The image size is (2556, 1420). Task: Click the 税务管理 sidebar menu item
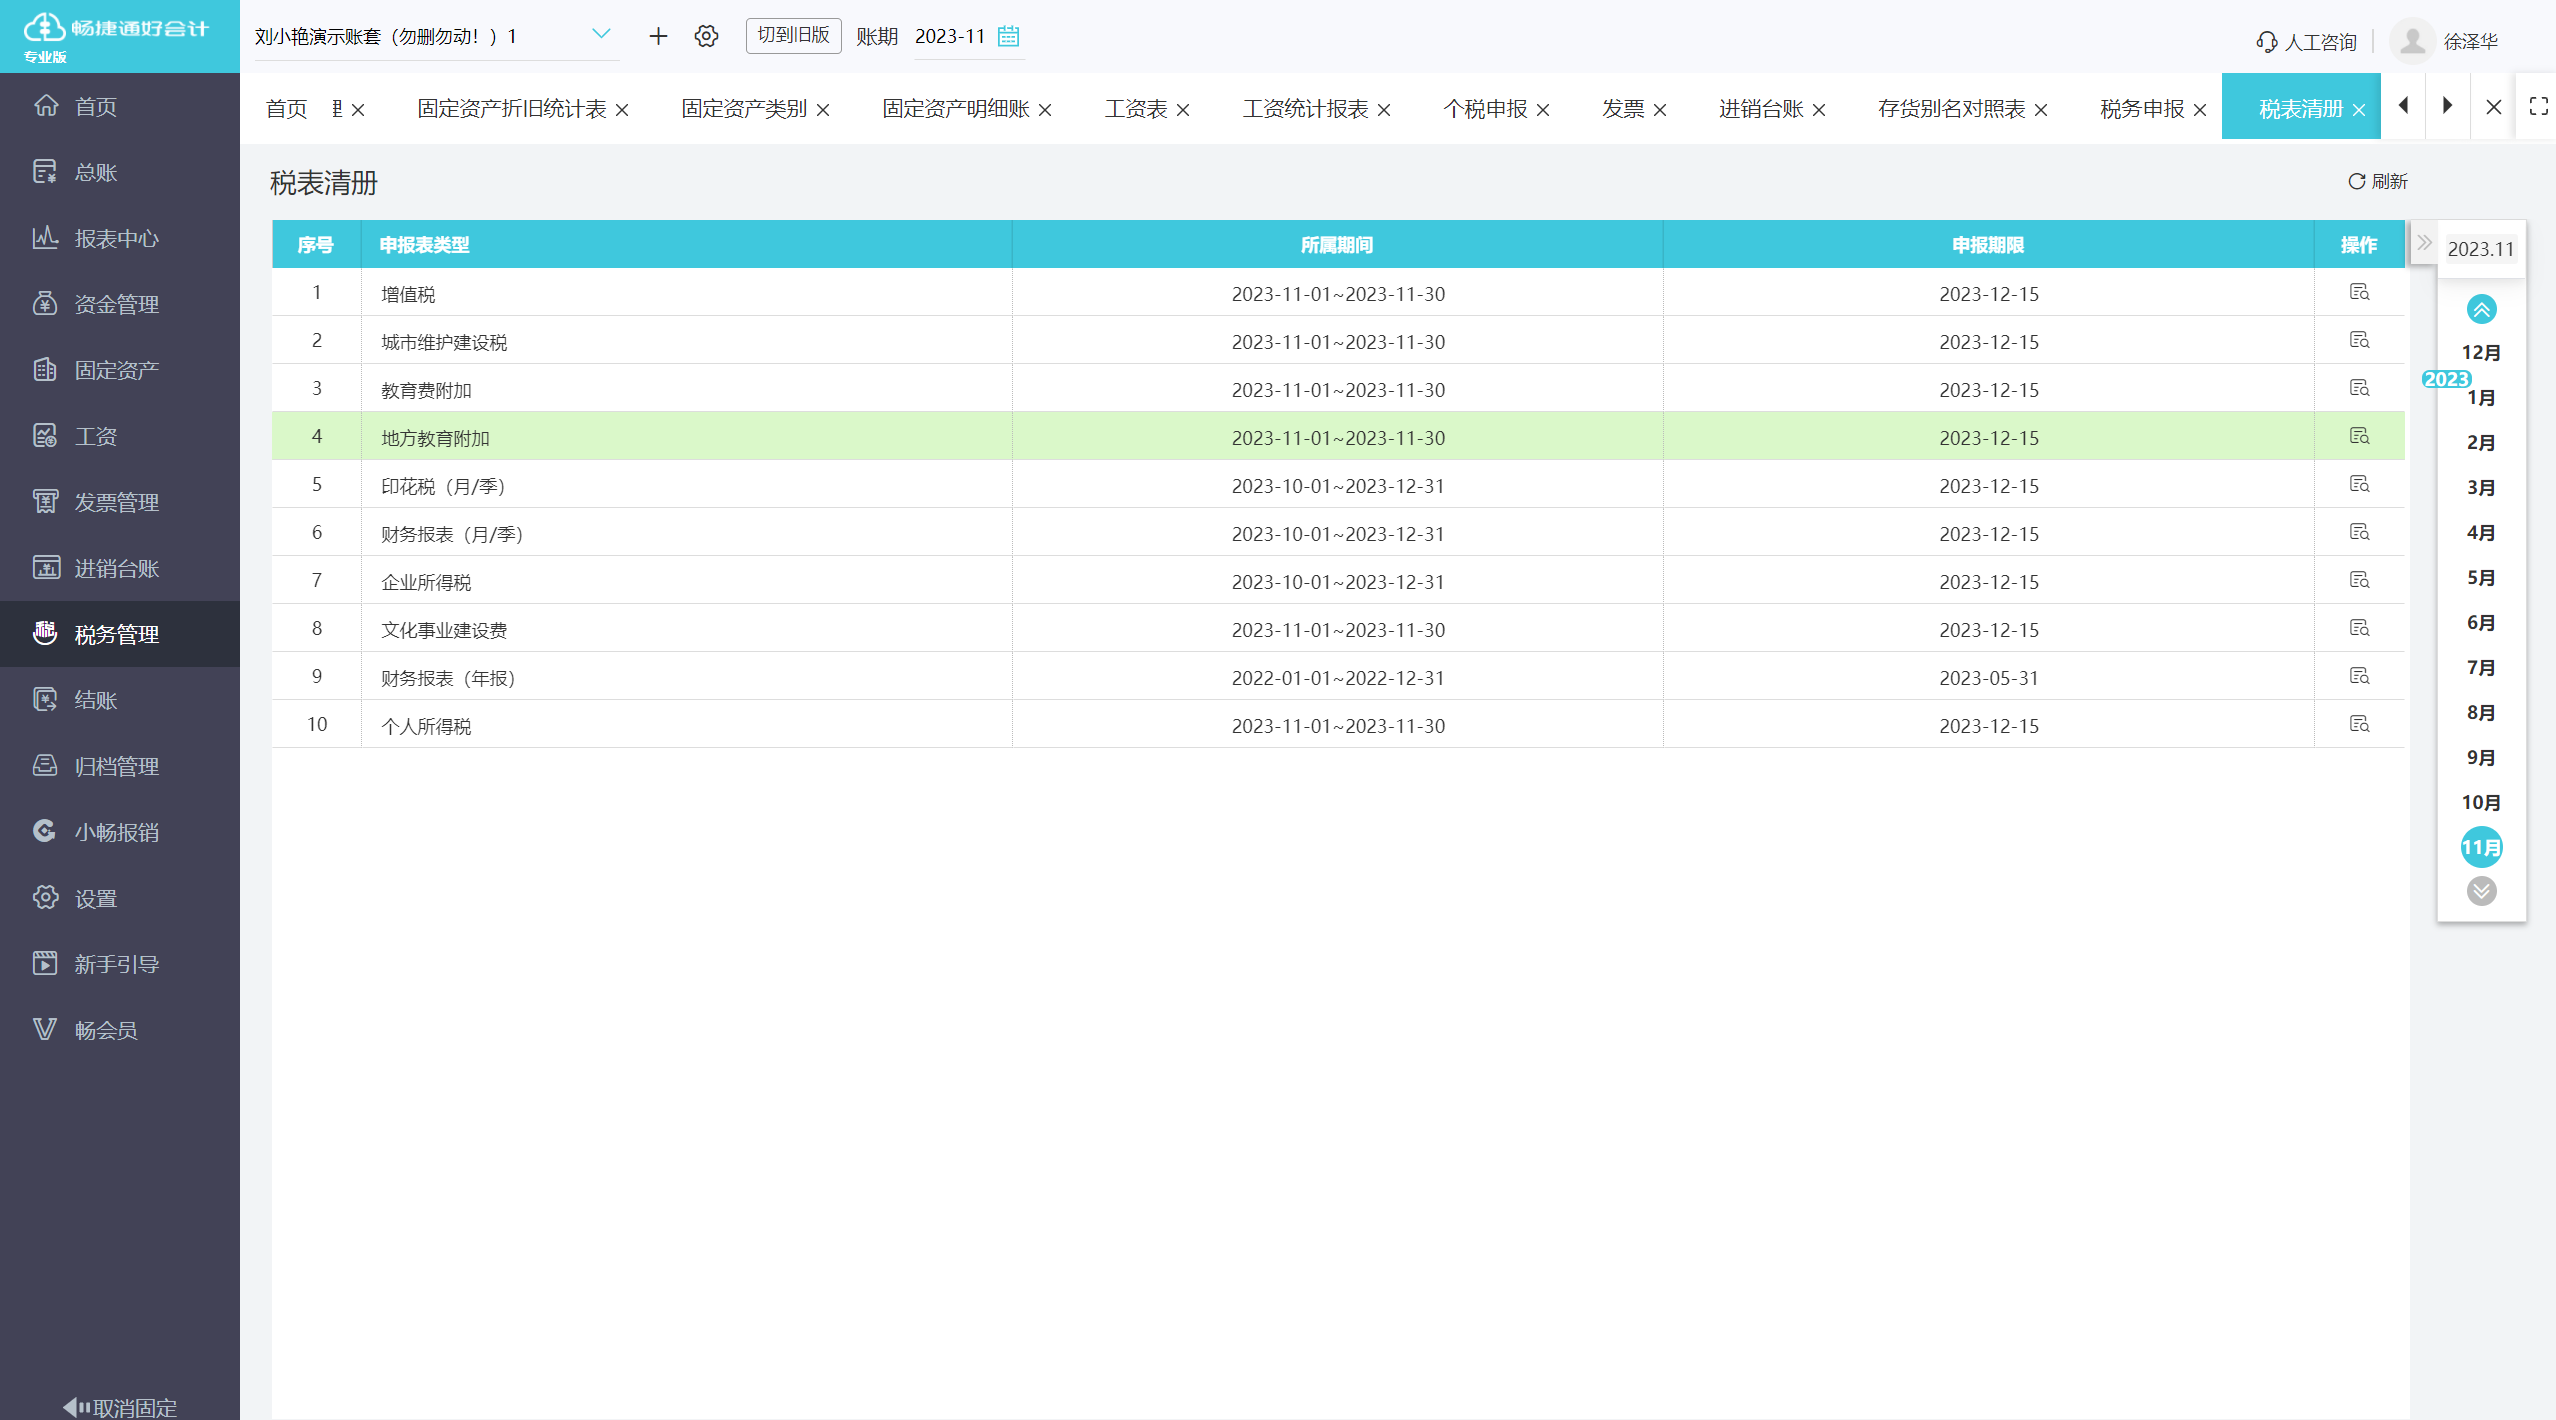tap(115, 633)
